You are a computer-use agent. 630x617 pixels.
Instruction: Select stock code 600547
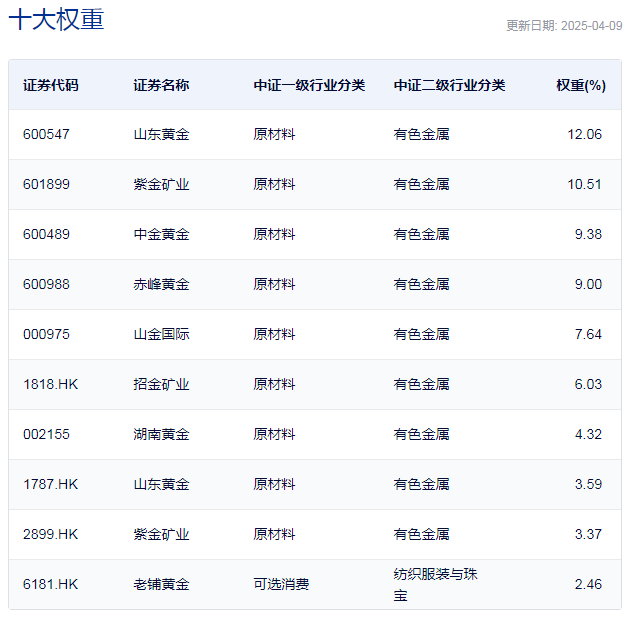click(x=46, y=134)
